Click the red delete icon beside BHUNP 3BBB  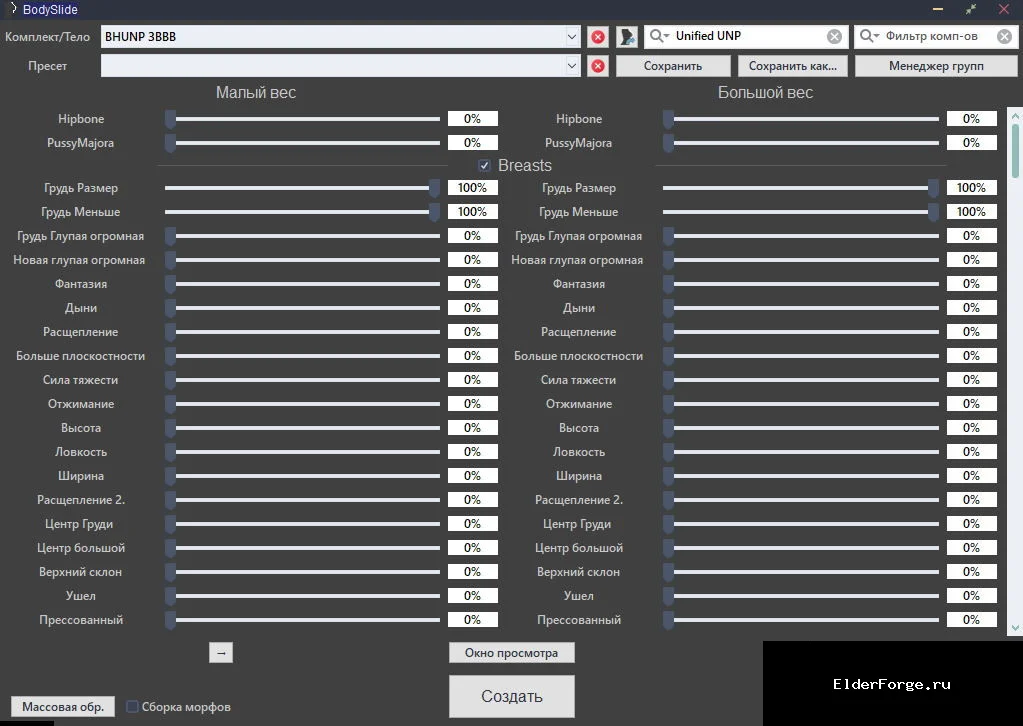coord(598,37)
